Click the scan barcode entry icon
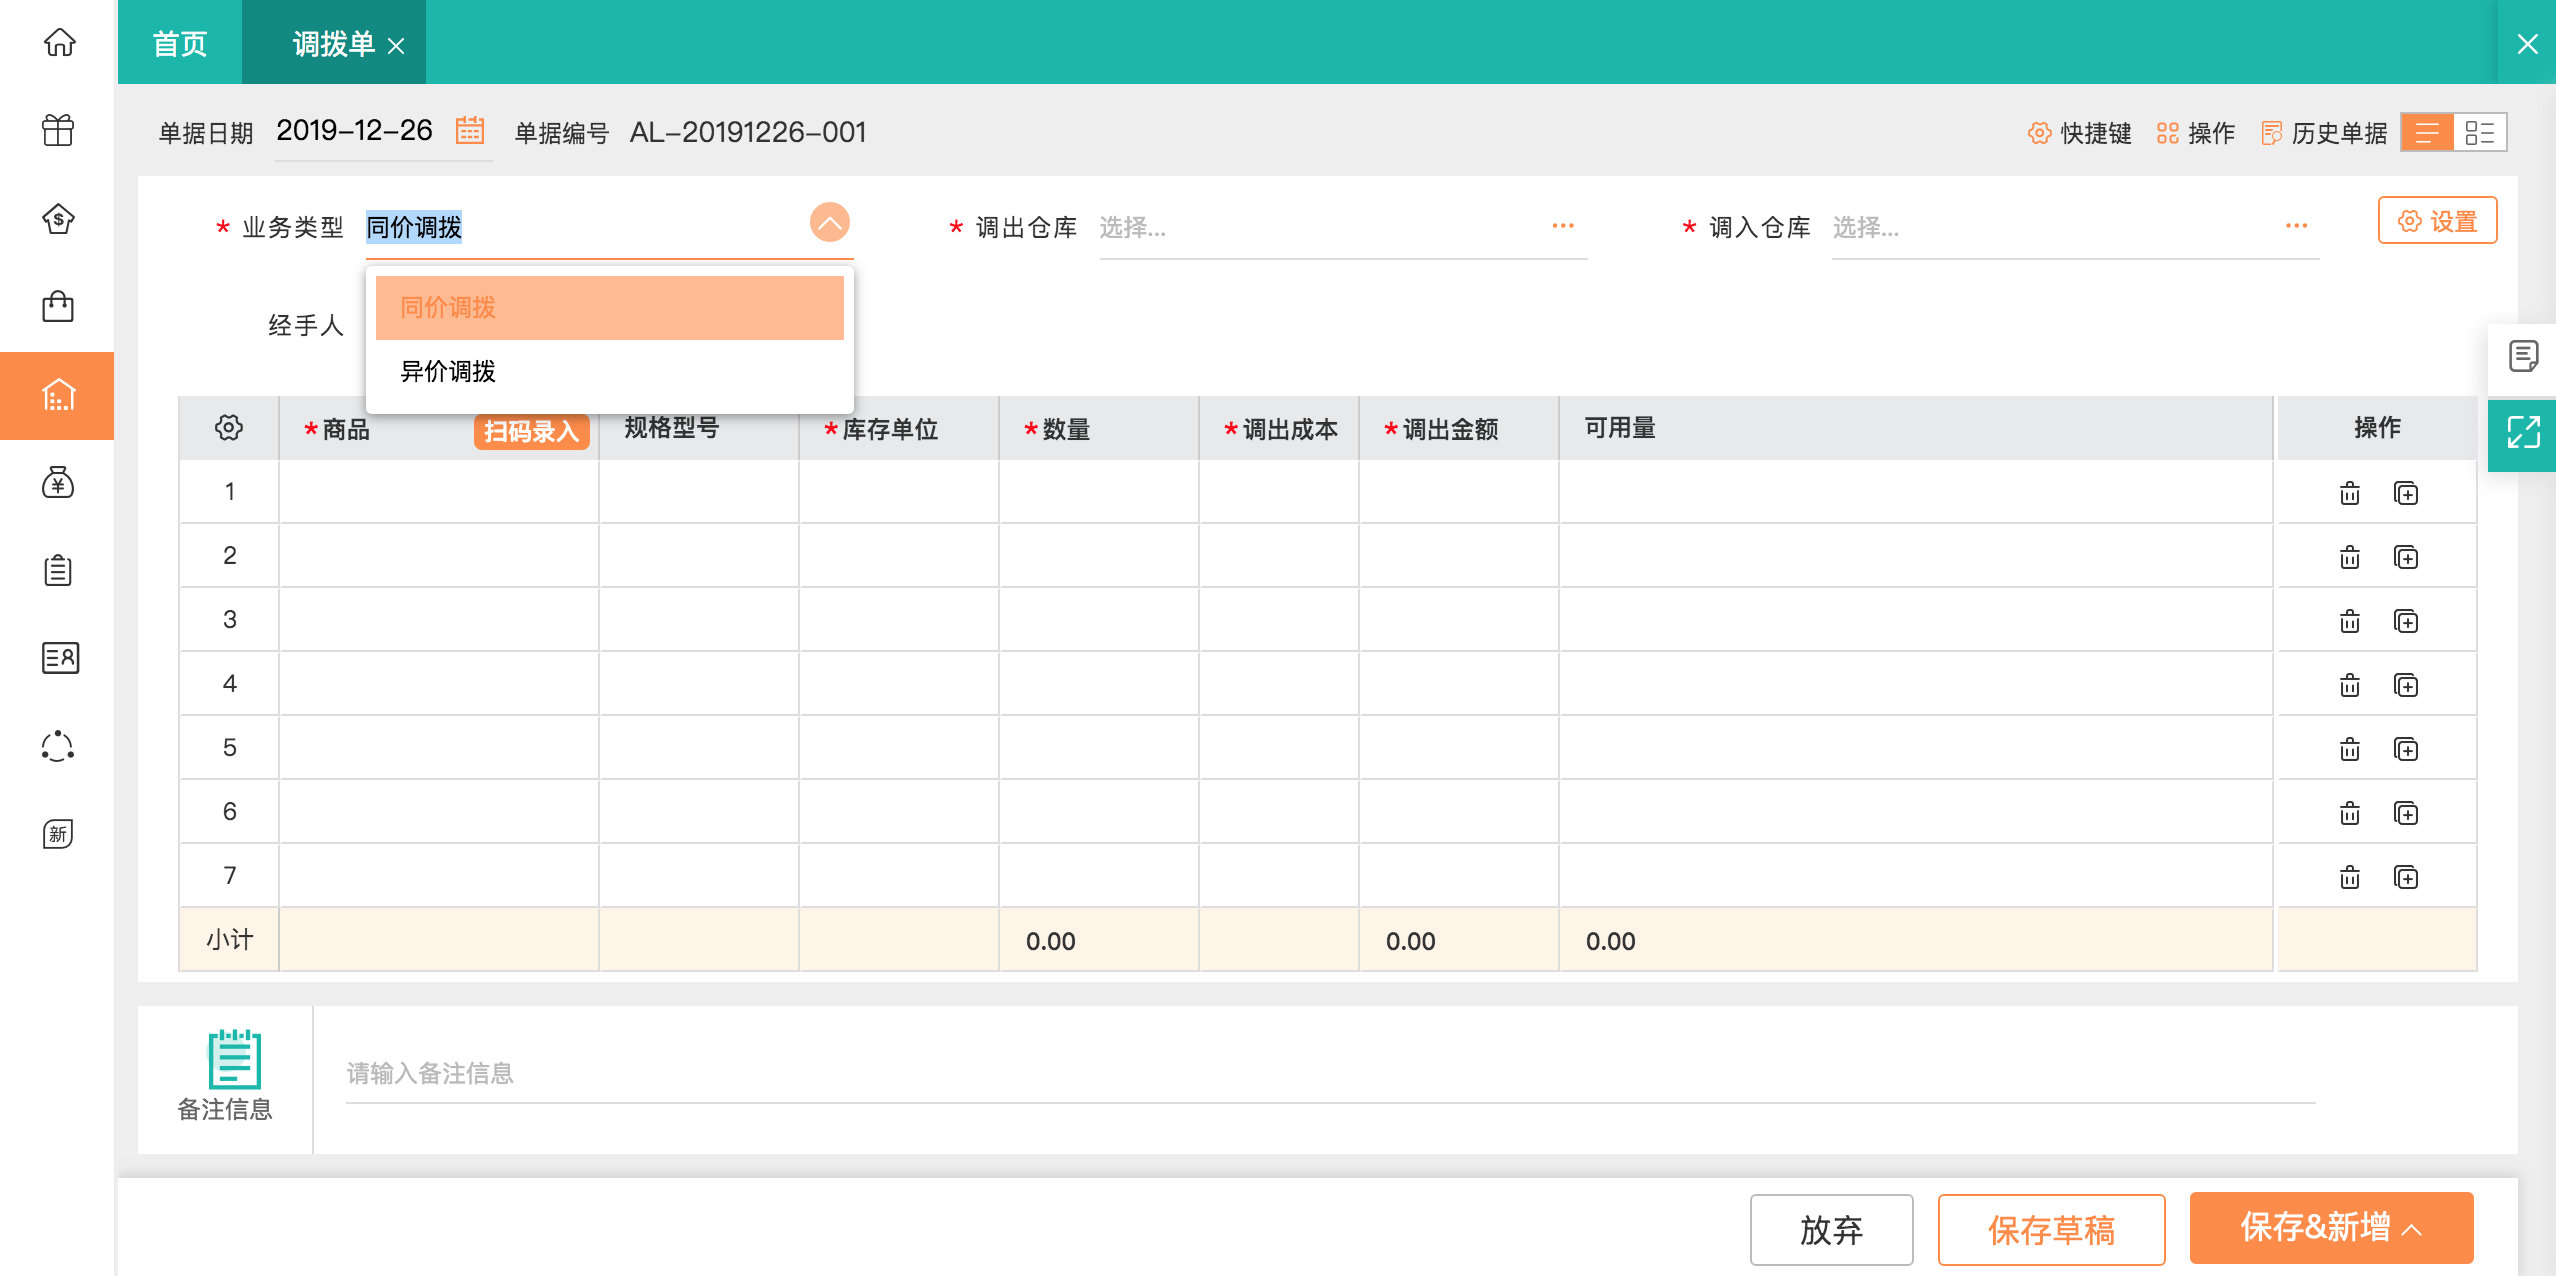The height and width of the screenshot is (1276, 2556). click(528, 430)
